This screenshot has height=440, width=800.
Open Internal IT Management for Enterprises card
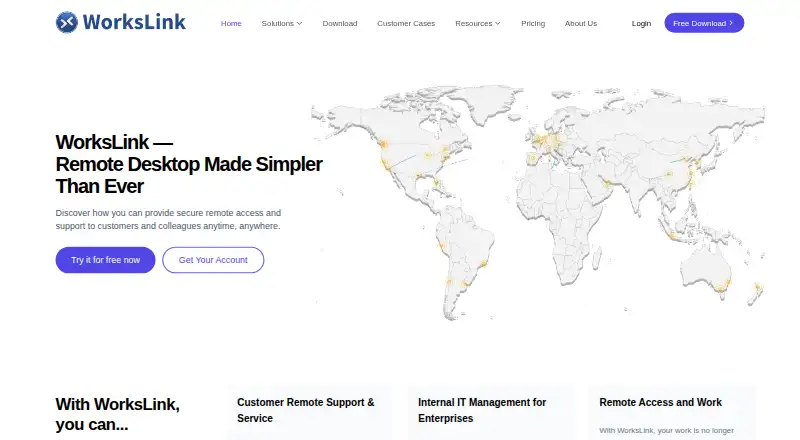tap(491, 411)
